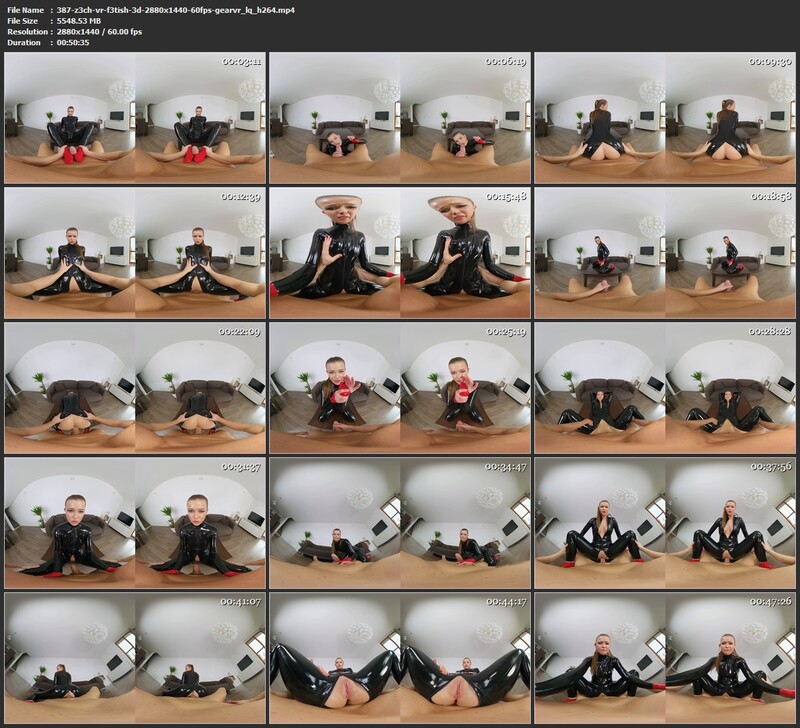Open the frame at 00:22:09
800x728 pixels.
pos(135,387)
